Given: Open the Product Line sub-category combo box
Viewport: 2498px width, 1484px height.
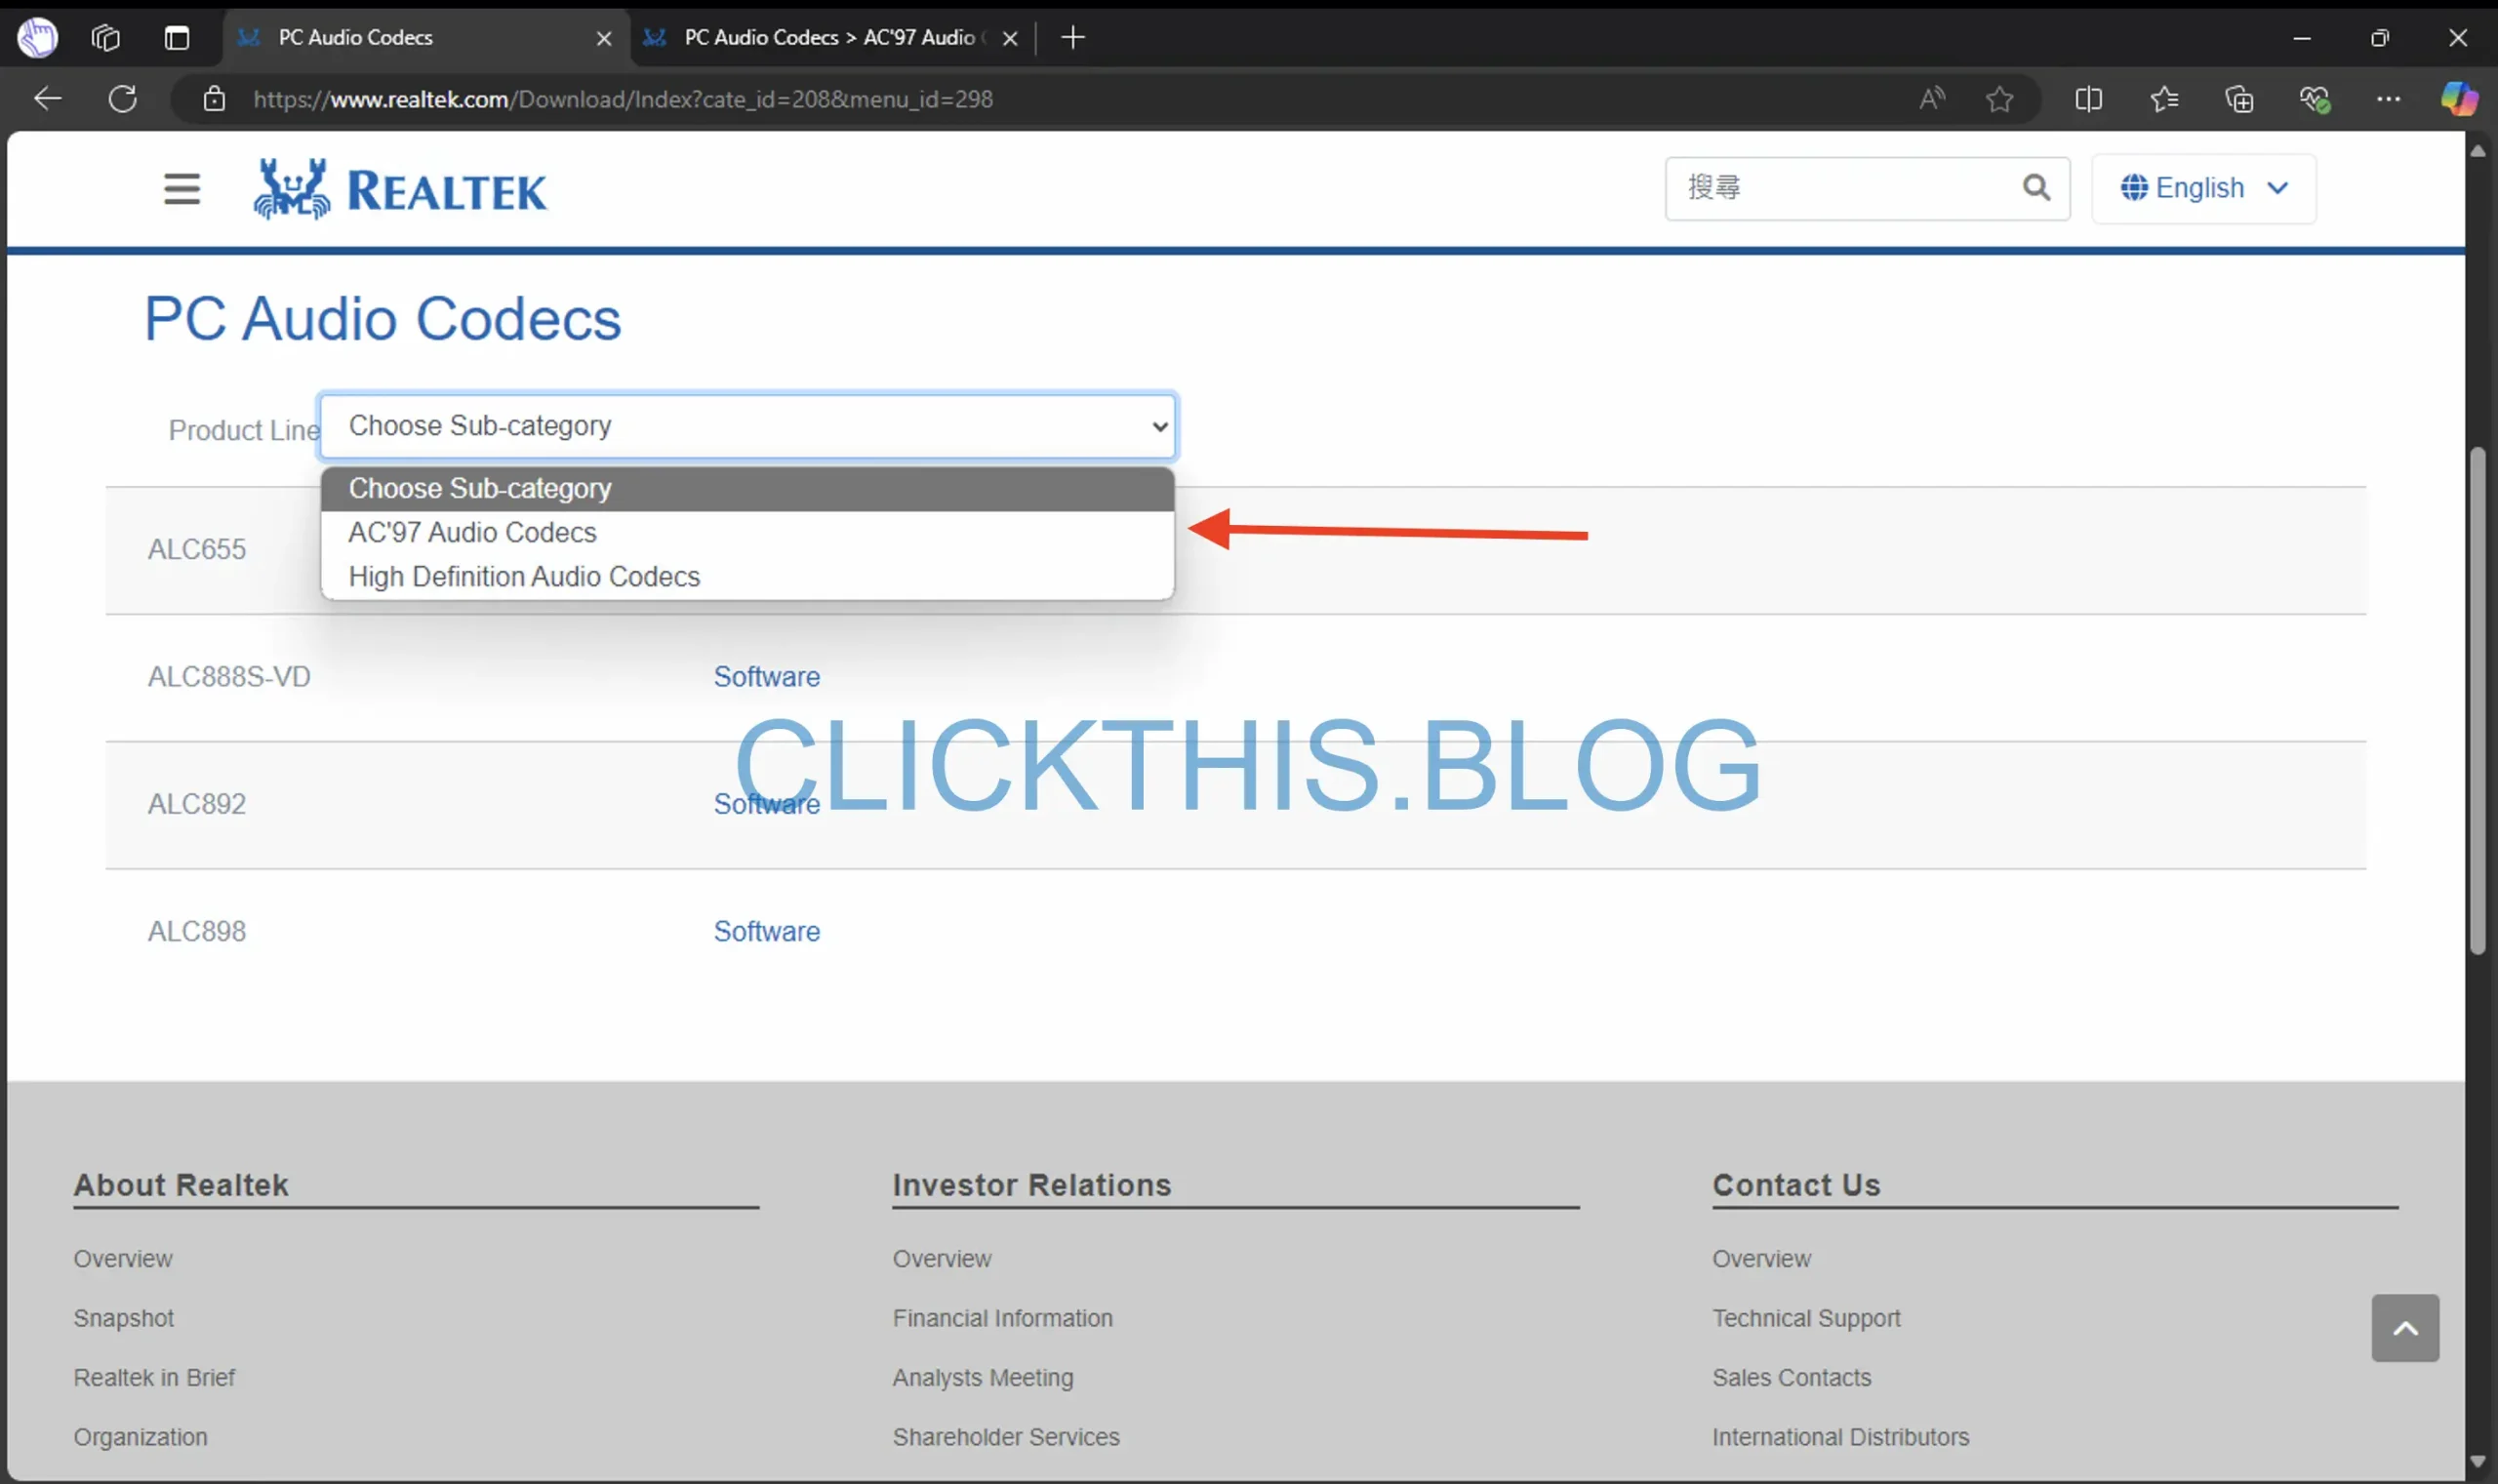Looking at the screenshot, I should (748, 426).
